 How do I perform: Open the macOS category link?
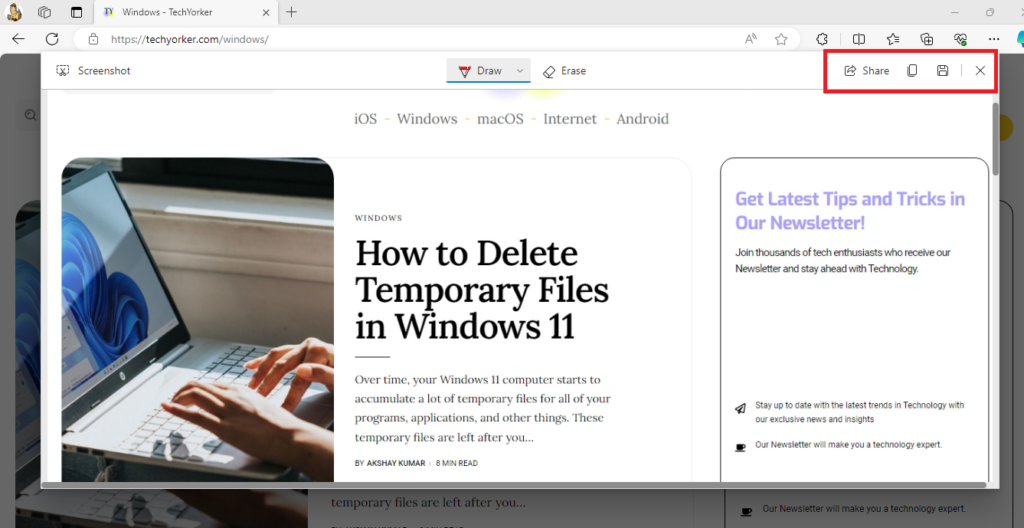[500, 119]
